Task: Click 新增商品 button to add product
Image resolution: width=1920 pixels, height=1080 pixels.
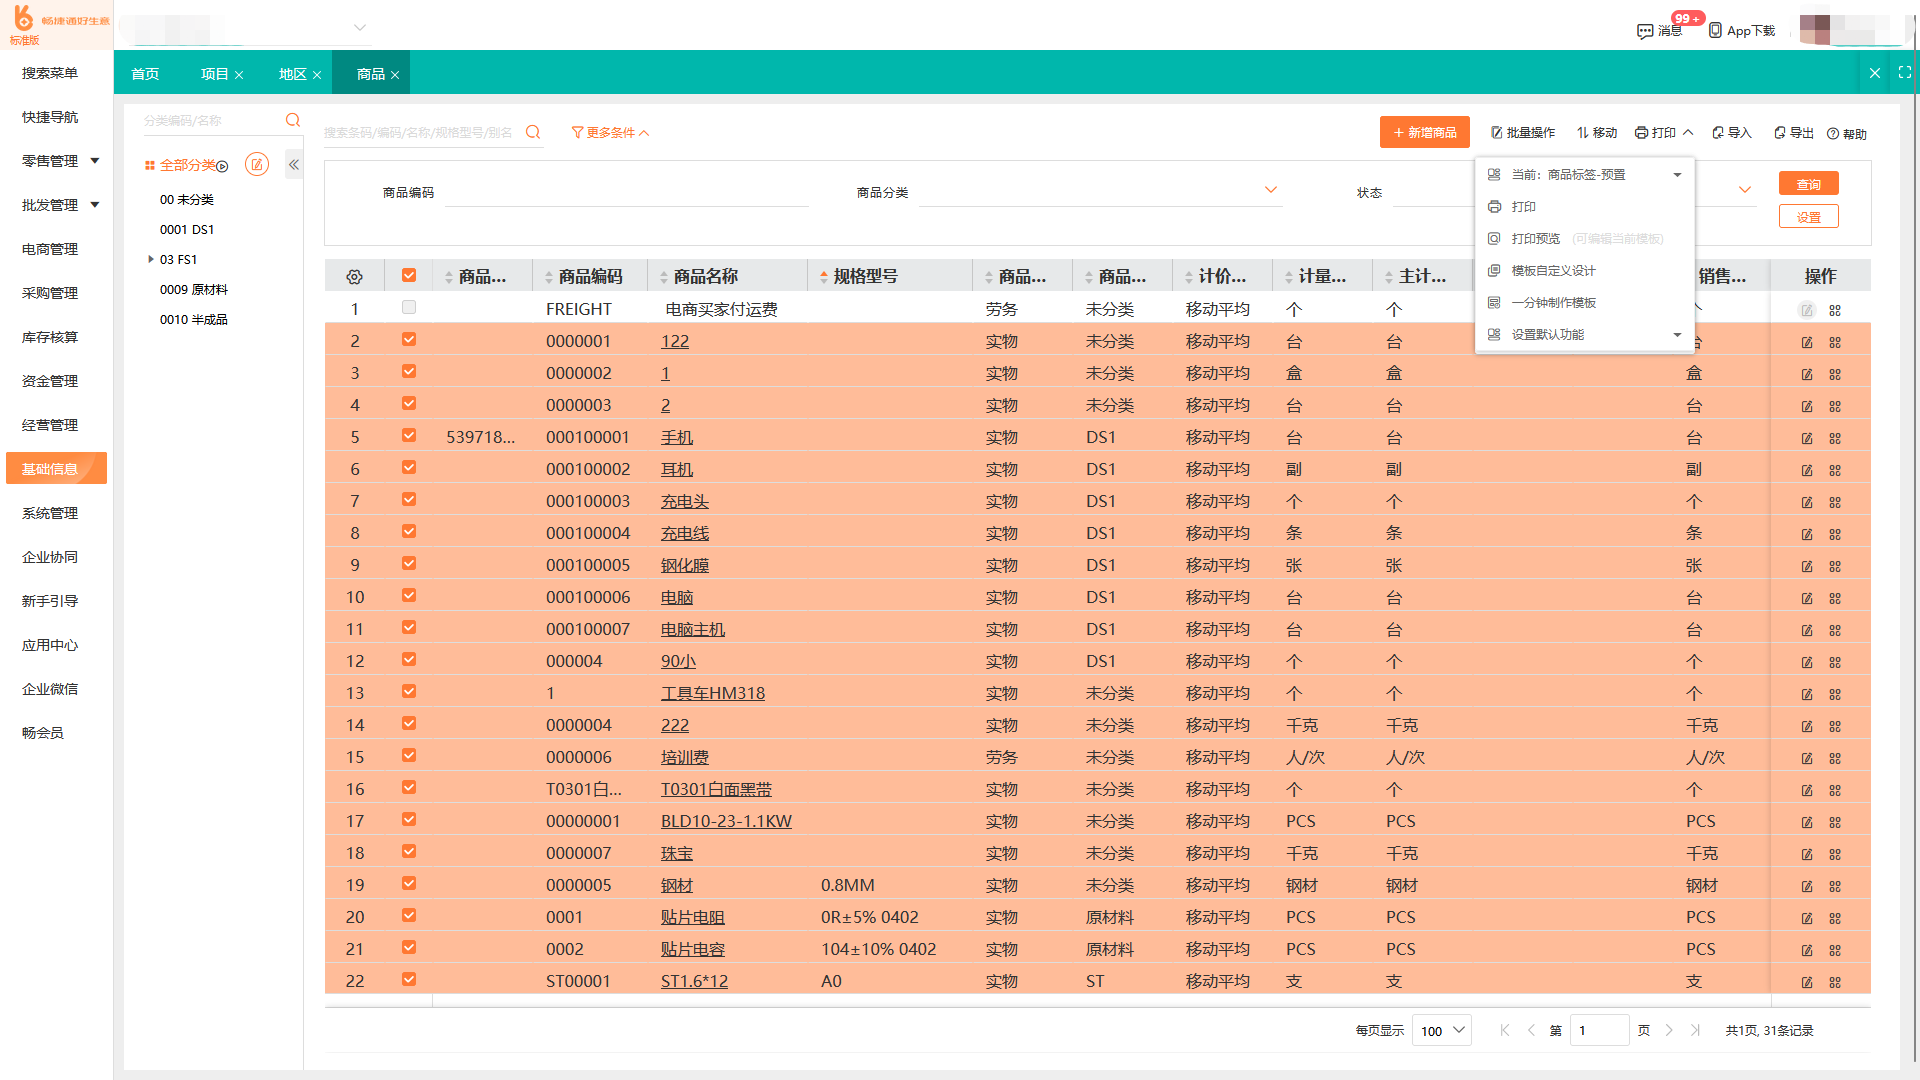Action: point(1423,132)
